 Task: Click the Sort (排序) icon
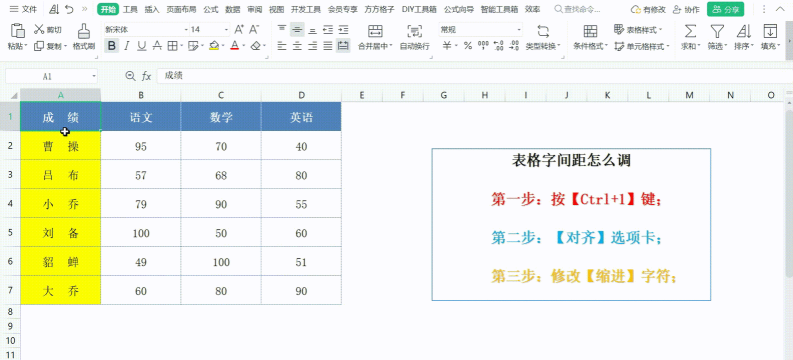(743, 31)
